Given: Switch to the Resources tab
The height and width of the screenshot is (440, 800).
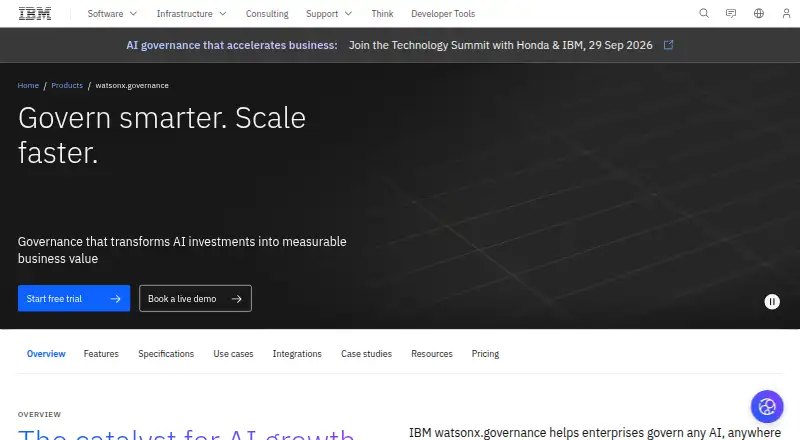Looking at the screenshot, I should [432, 354].
